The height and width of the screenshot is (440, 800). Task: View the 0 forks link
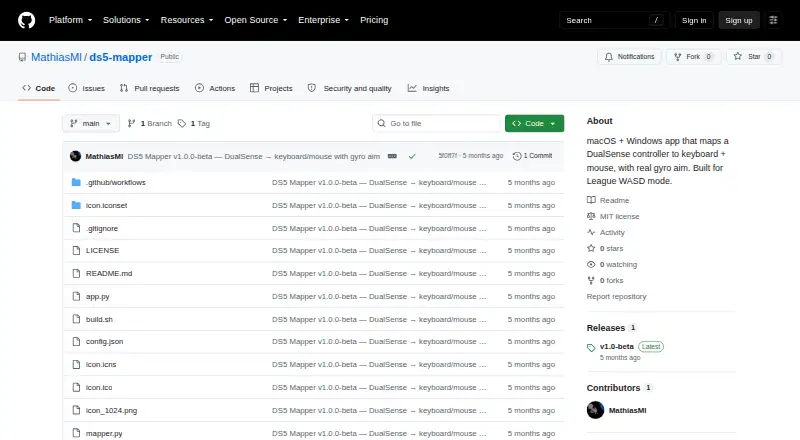click(606, 281)
